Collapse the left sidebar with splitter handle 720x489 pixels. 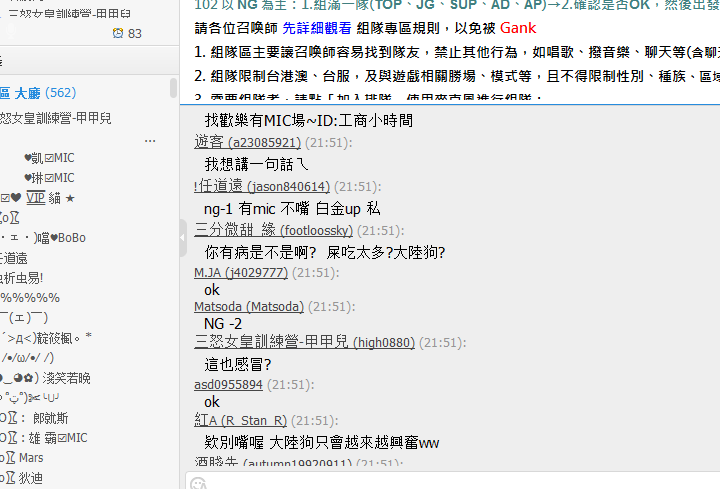(x=183, y=240)
